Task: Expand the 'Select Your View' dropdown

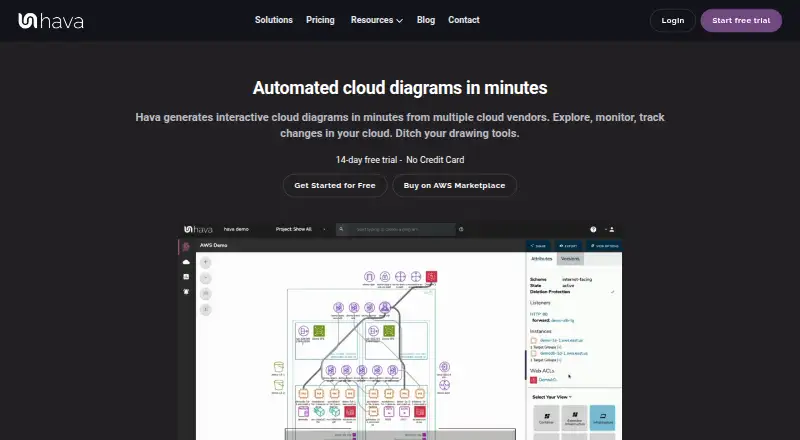Action: (x=552, y=397)
